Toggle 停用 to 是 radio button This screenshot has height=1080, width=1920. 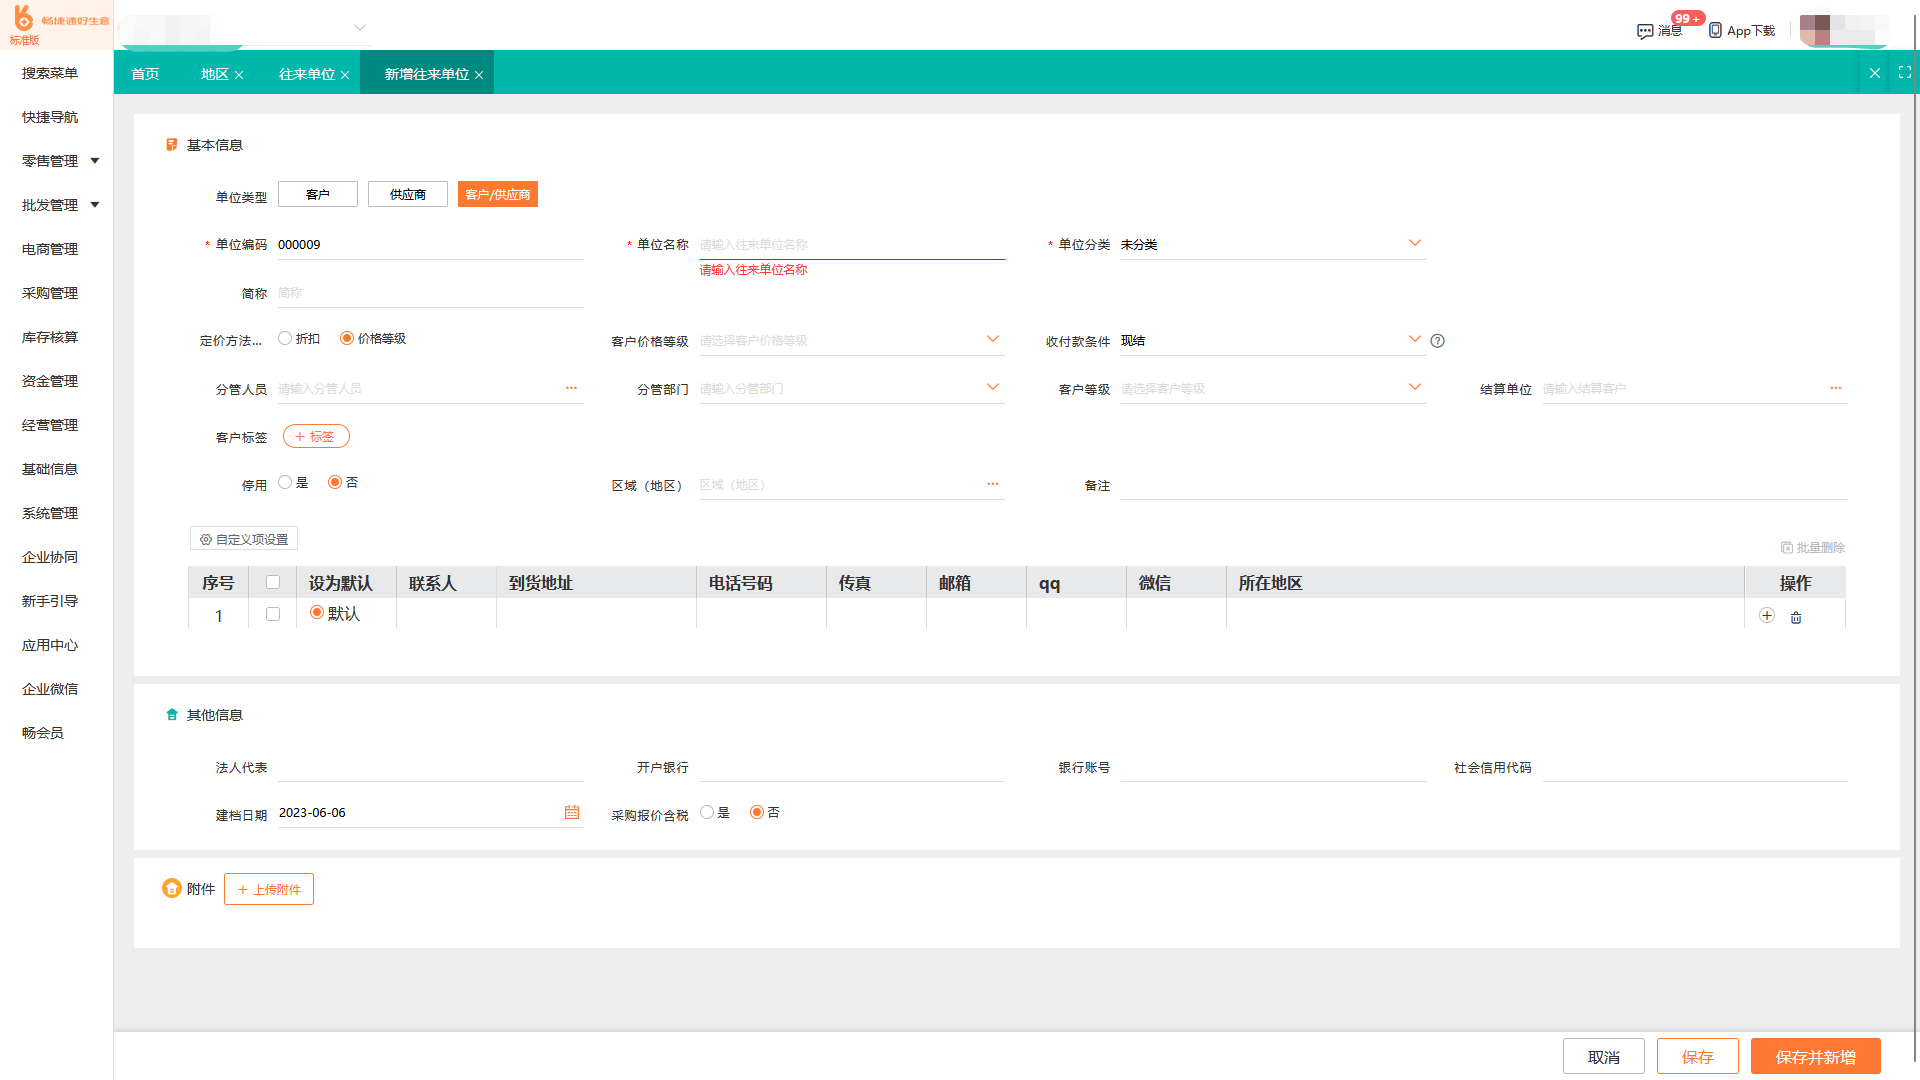pos(285,481)
